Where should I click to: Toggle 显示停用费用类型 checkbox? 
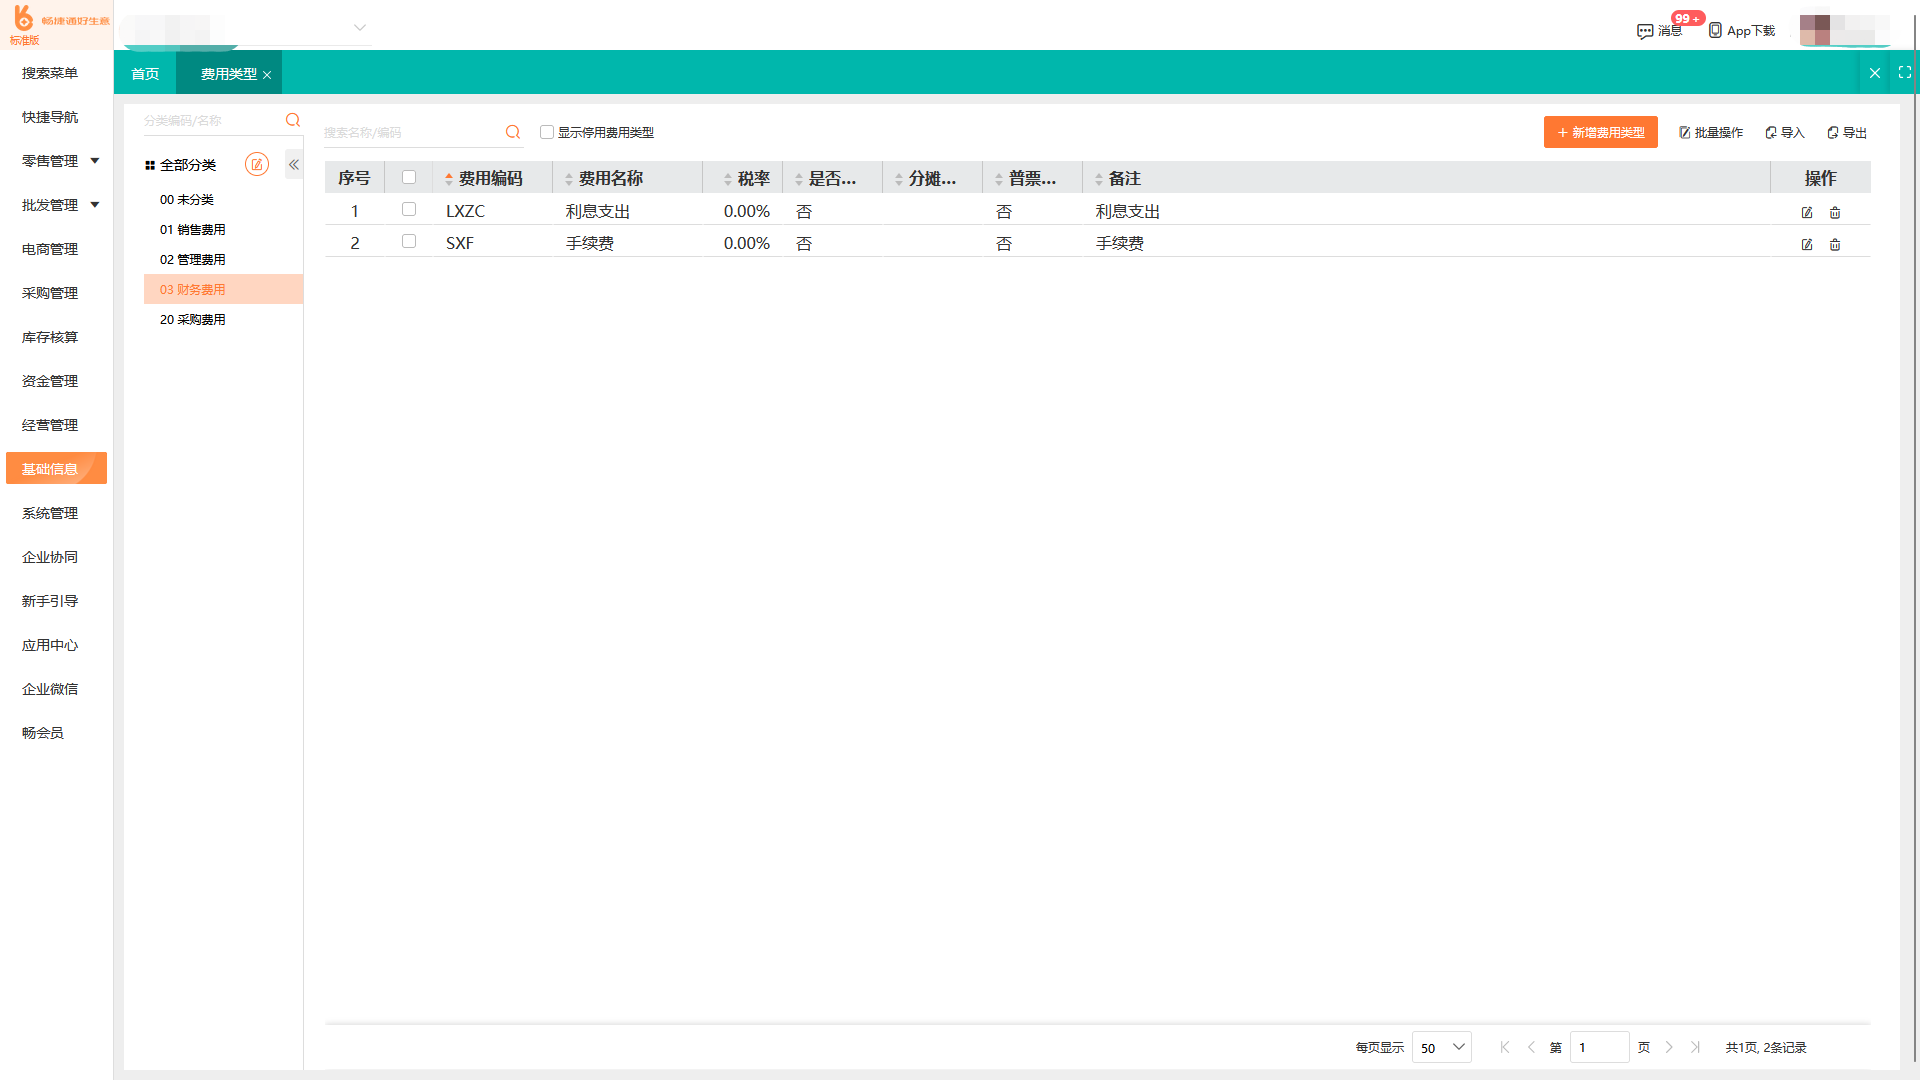(x=546, y=132)
